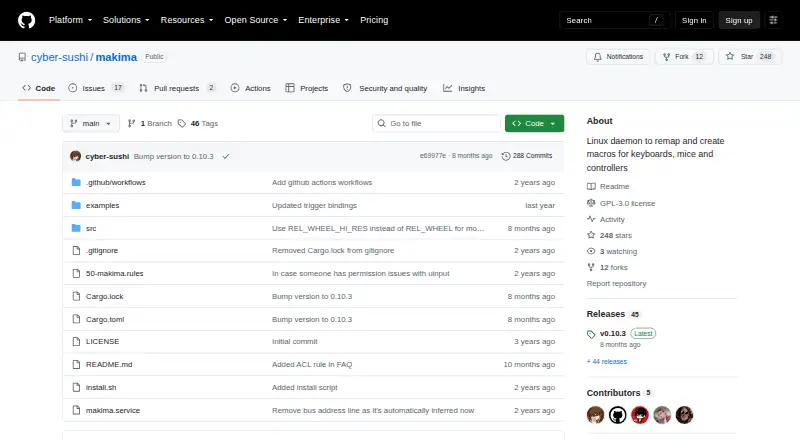Open the Platform navigation dropdown
The height and width of the screenshot is (440, 800).
70,20
